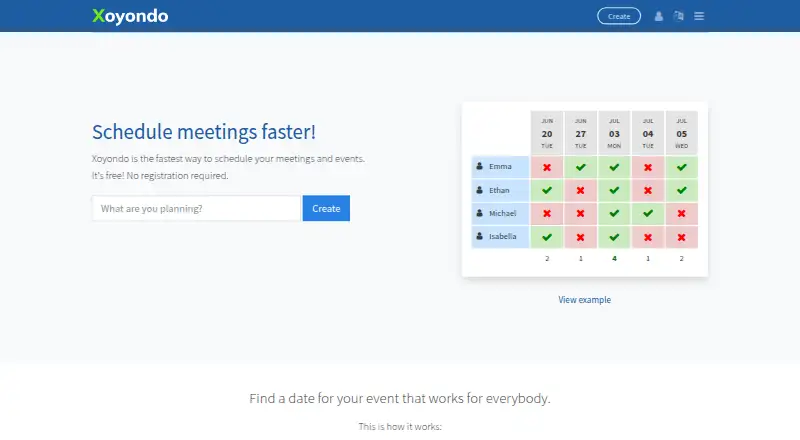Image resolution: width=800 pixels, height=440 pixels.
Task: Click Isabella's cross for Jul 04
Action: [648, 237]
